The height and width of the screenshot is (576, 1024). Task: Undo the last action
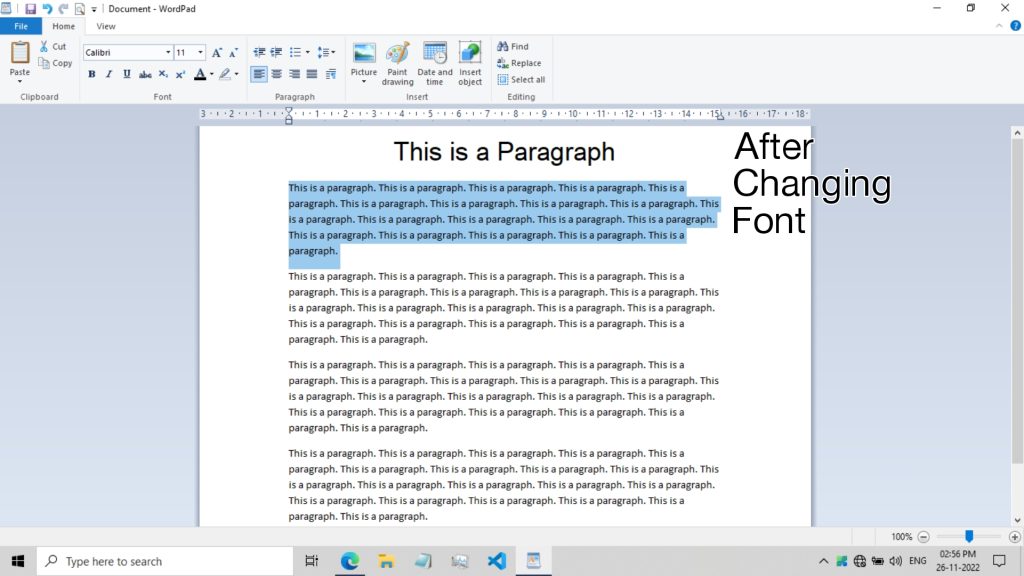(47, 9)
